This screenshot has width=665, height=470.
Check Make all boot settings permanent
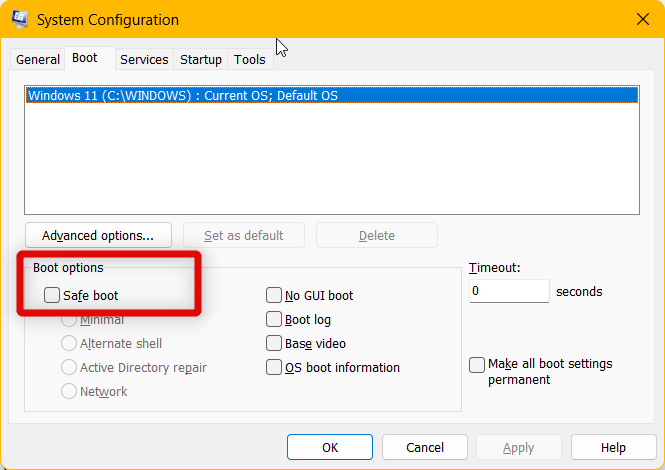click(x=478, y=365)
